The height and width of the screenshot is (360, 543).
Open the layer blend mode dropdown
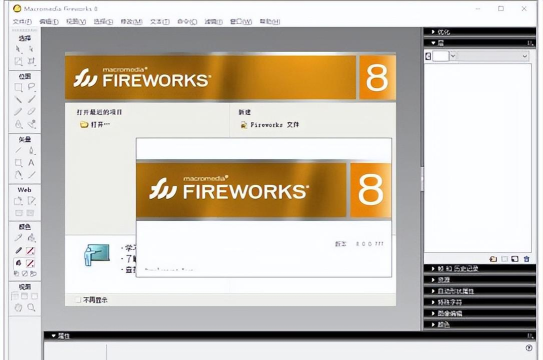pos(493,56)
